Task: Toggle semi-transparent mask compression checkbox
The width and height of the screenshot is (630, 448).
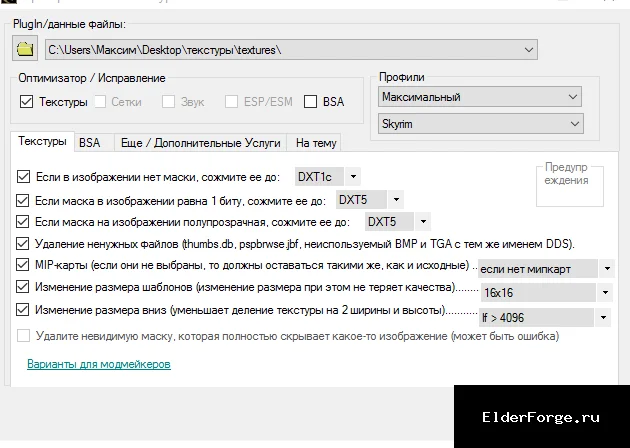Action: click(x=24, y=221)
